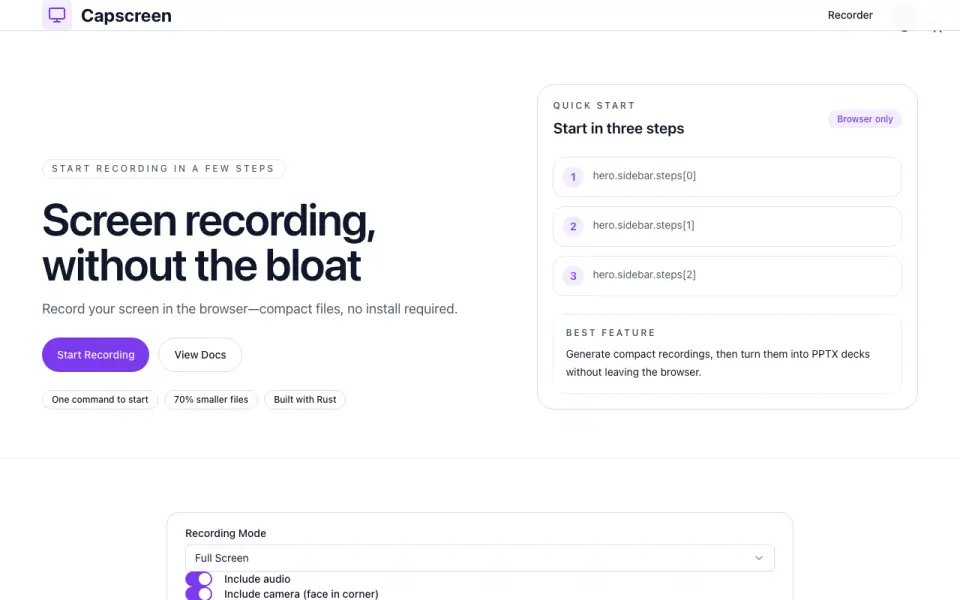Toggle the Include audio switch
The width and height of the screenshot is (960, 600).
[x=199, y=579]
